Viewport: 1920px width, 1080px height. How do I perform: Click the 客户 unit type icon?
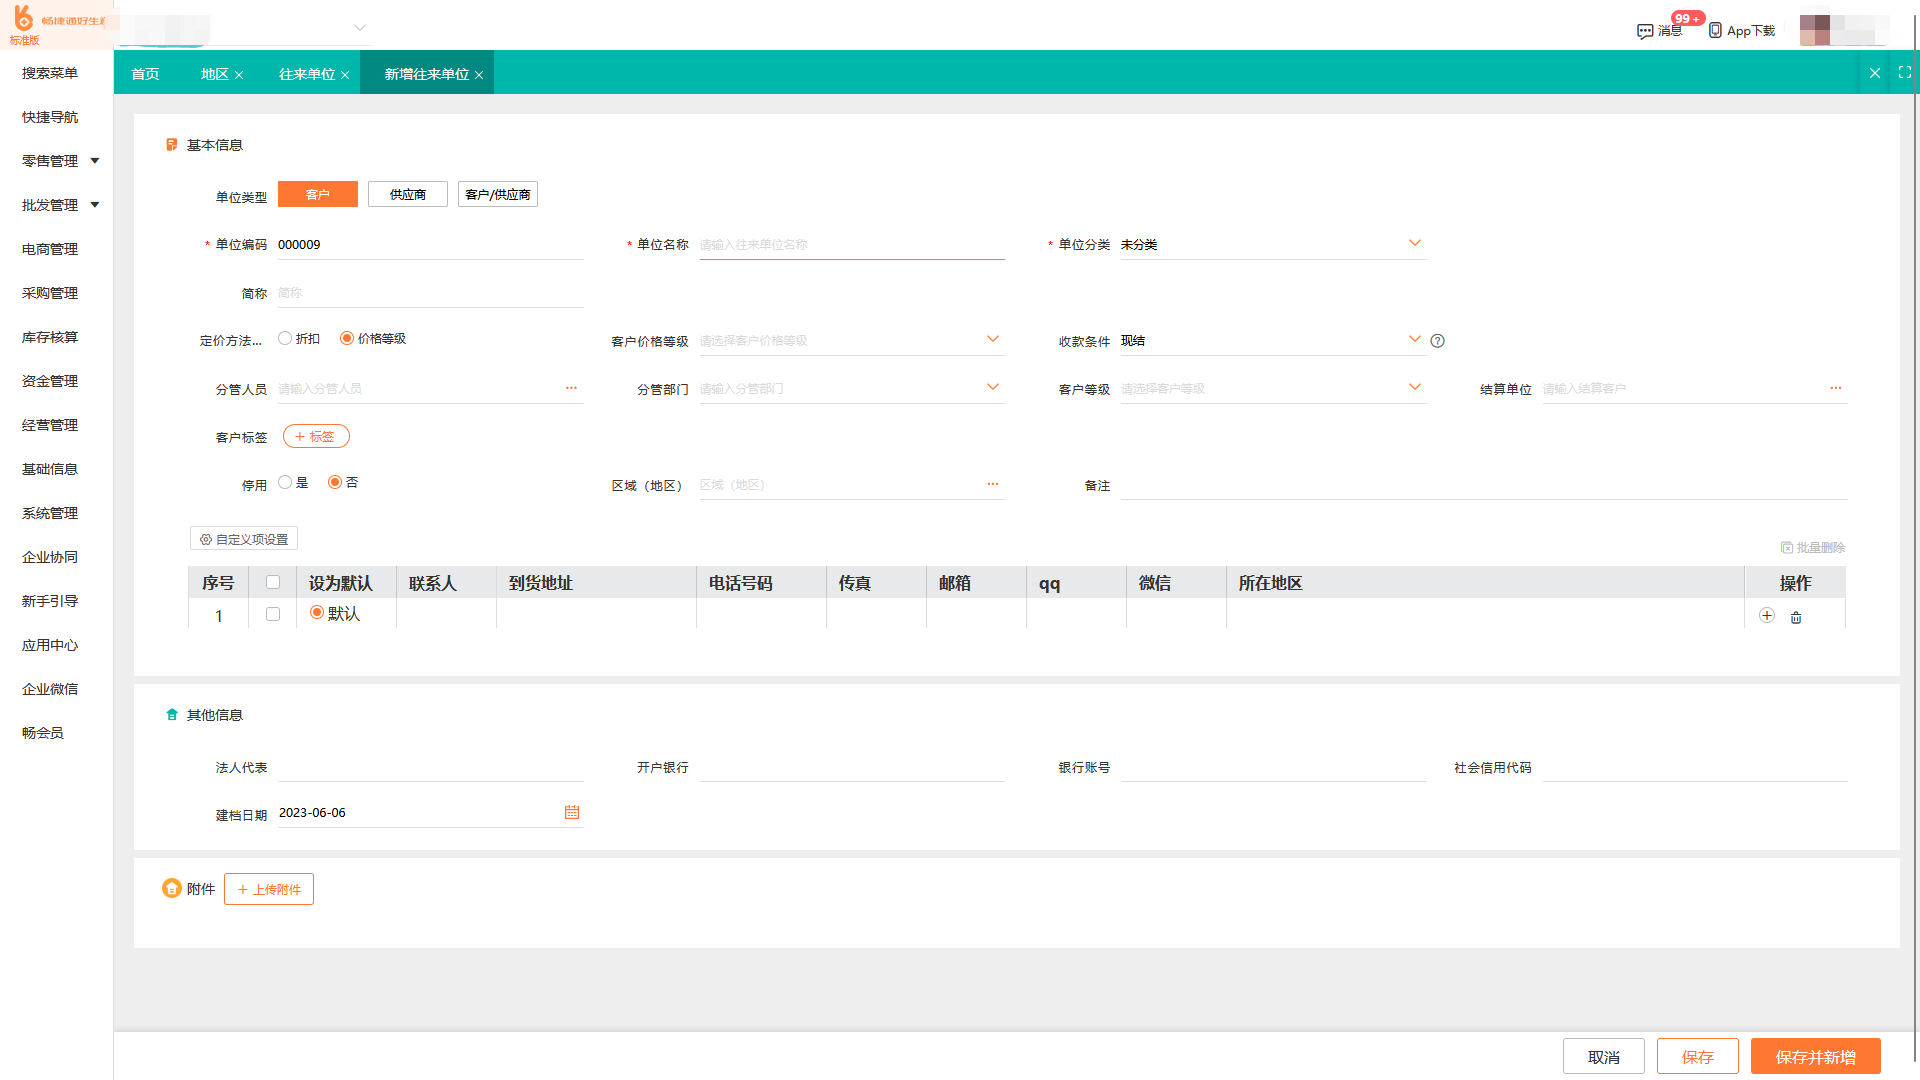318,194
